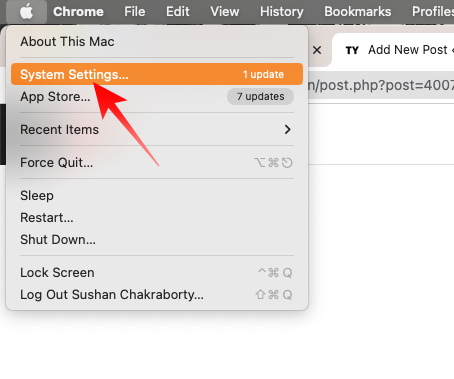Click the 7 updates badge
454x379 pixels.
[x=260, y=97]
